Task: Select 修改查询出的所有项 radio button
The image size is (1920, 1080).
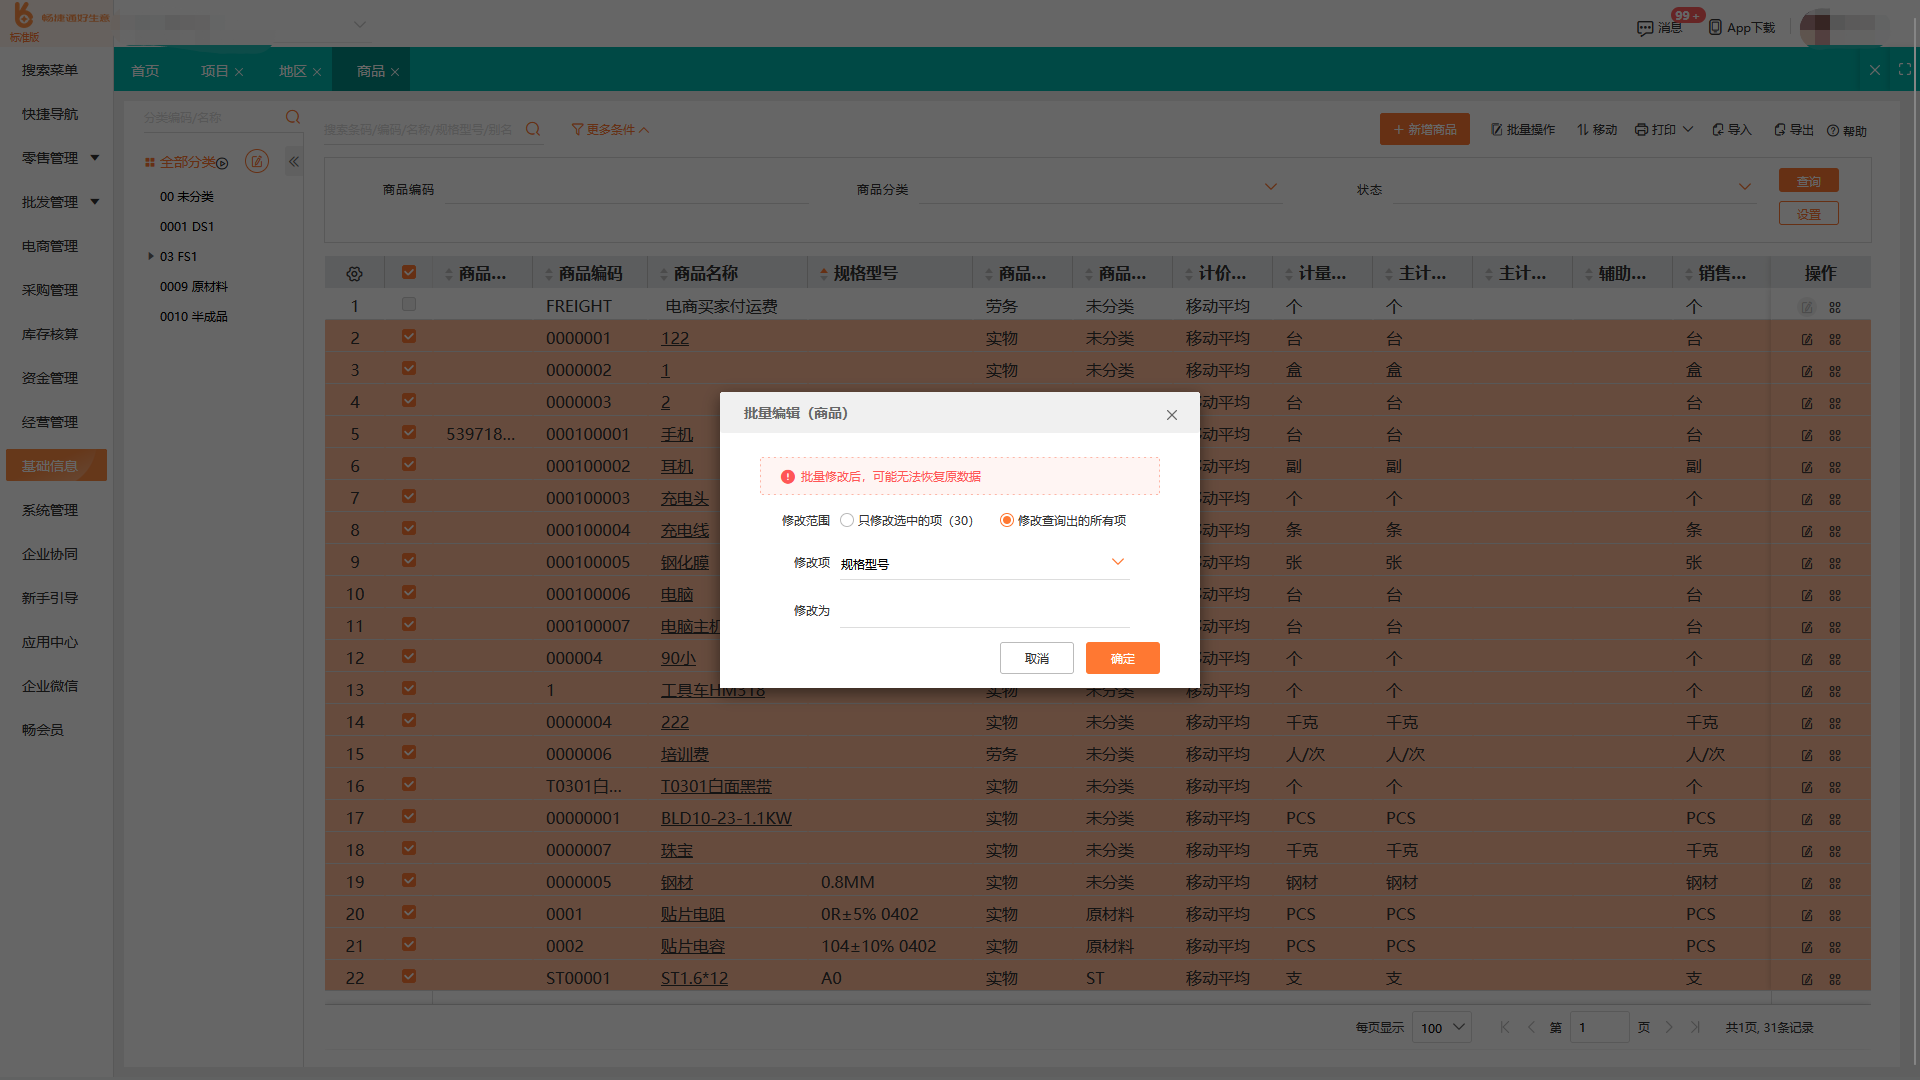Action: click(x=1006, y=520)
